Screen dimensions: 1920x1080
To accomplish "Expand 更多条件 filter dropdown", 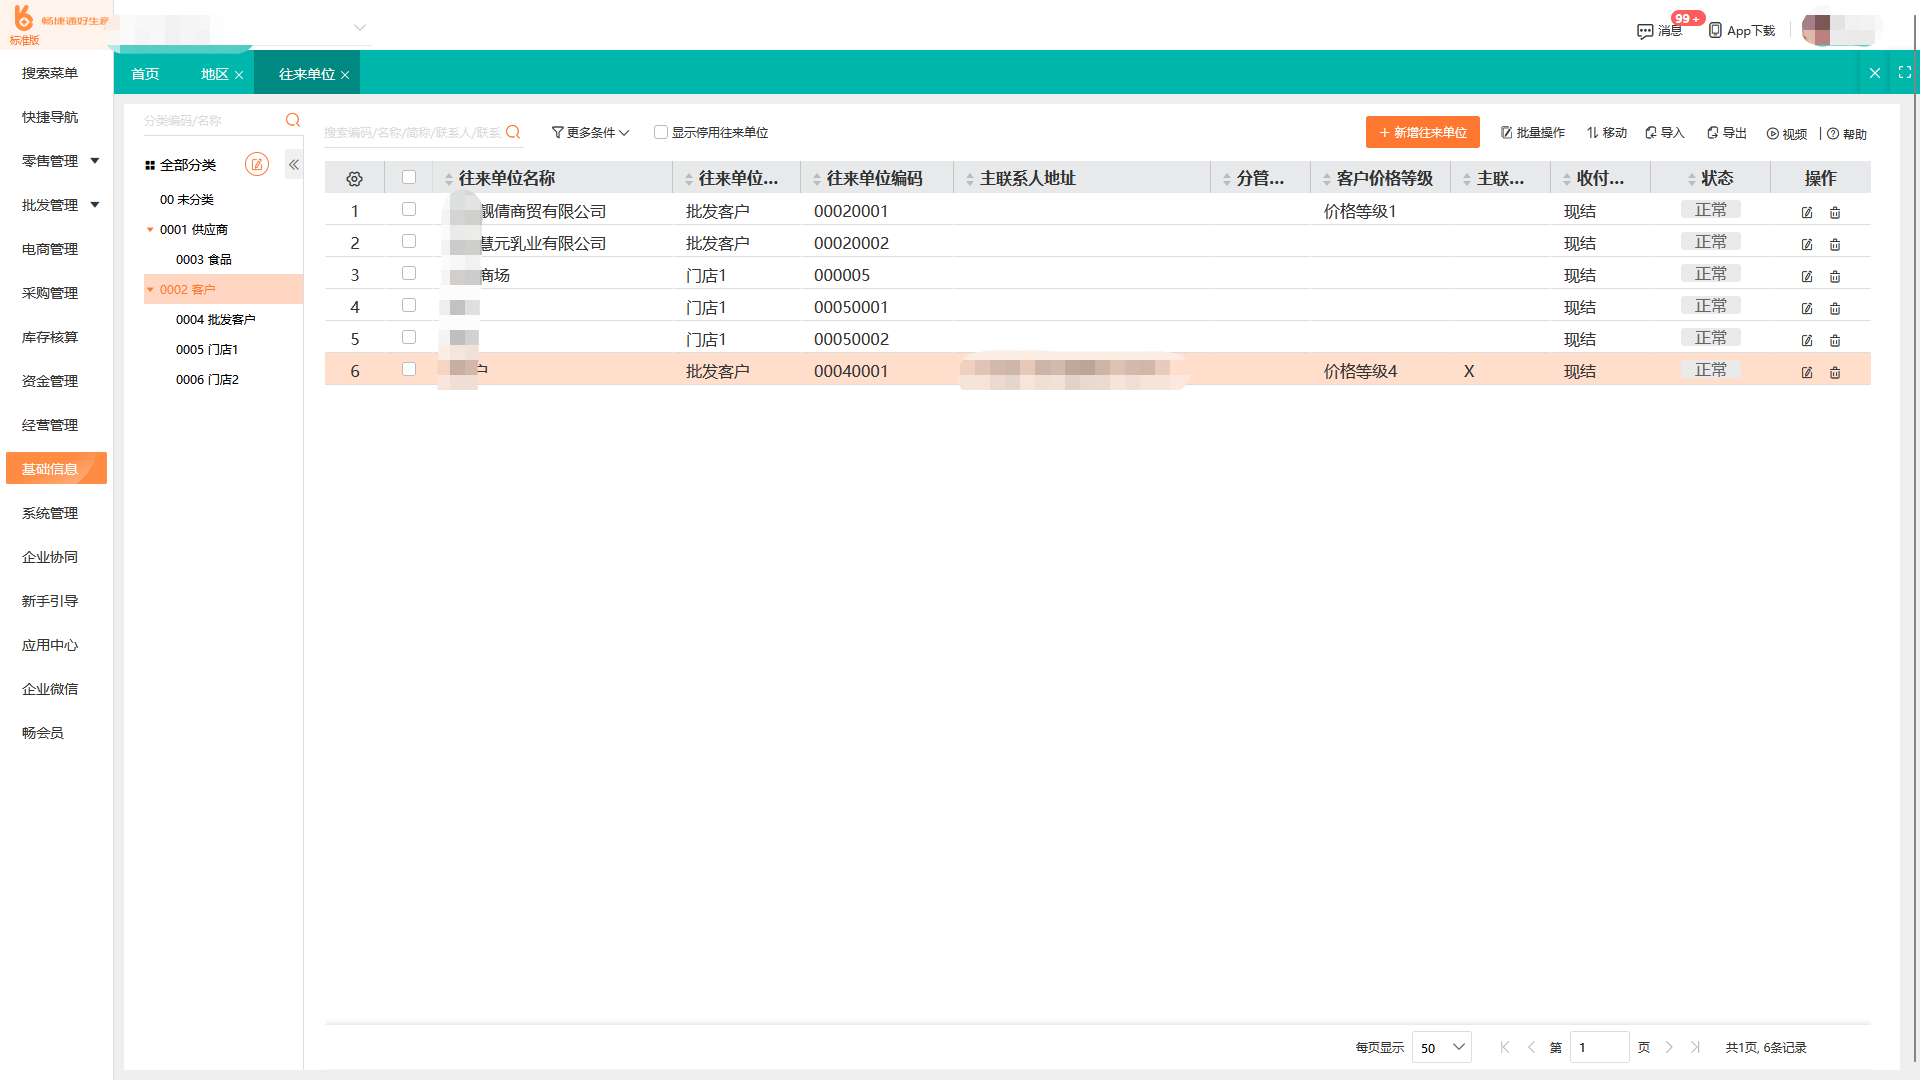I will (592, 132).
